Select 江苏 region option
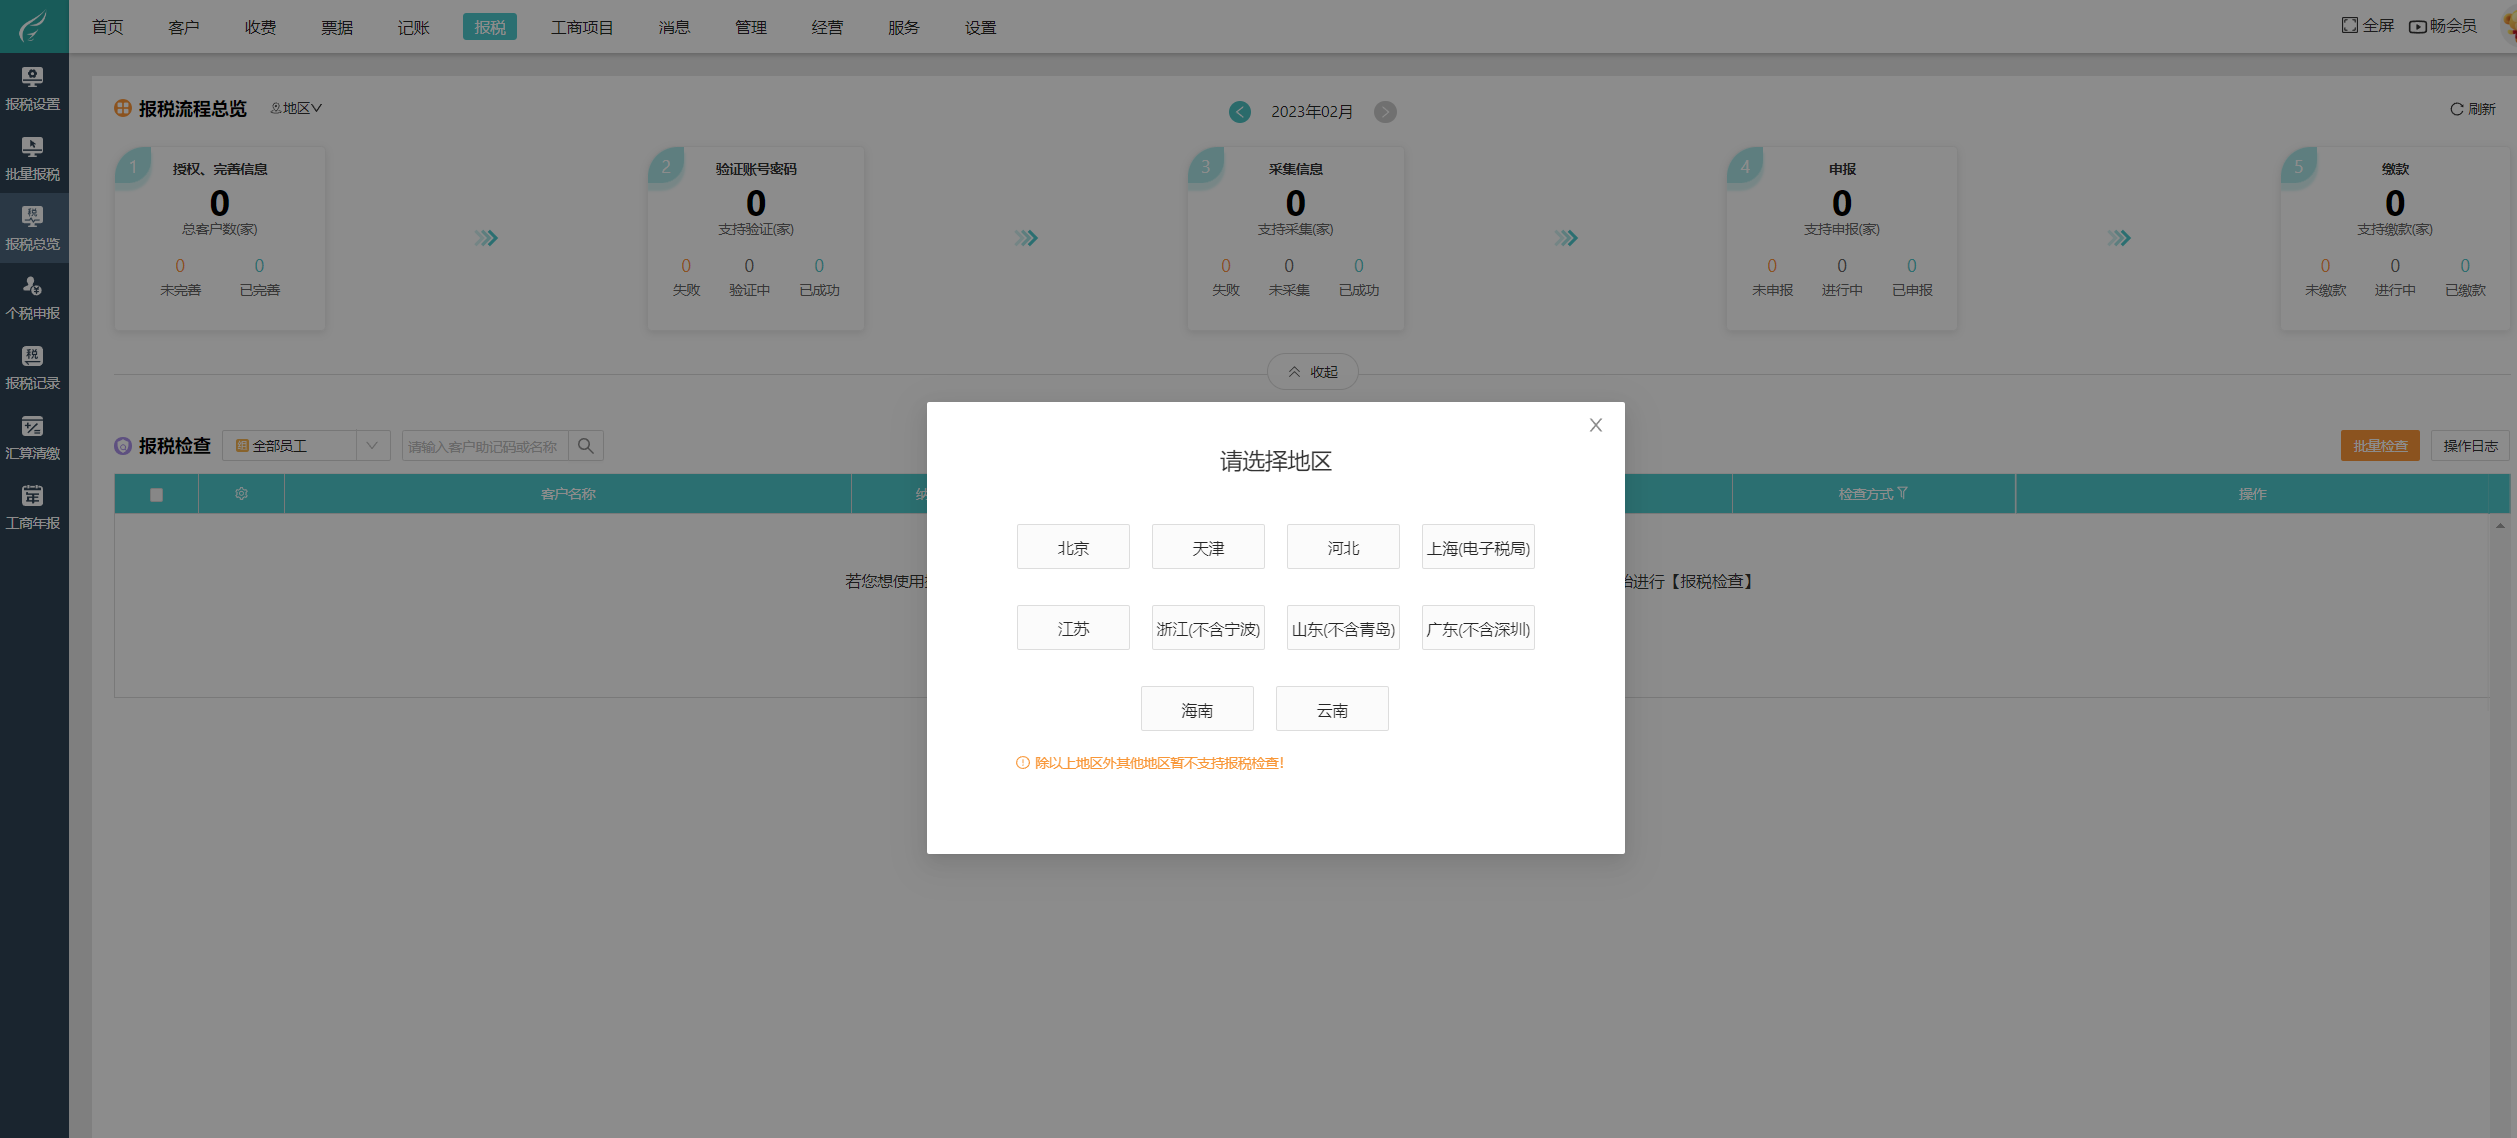The width and height of the screenshot is (2517, 1138). [1072, 628]
